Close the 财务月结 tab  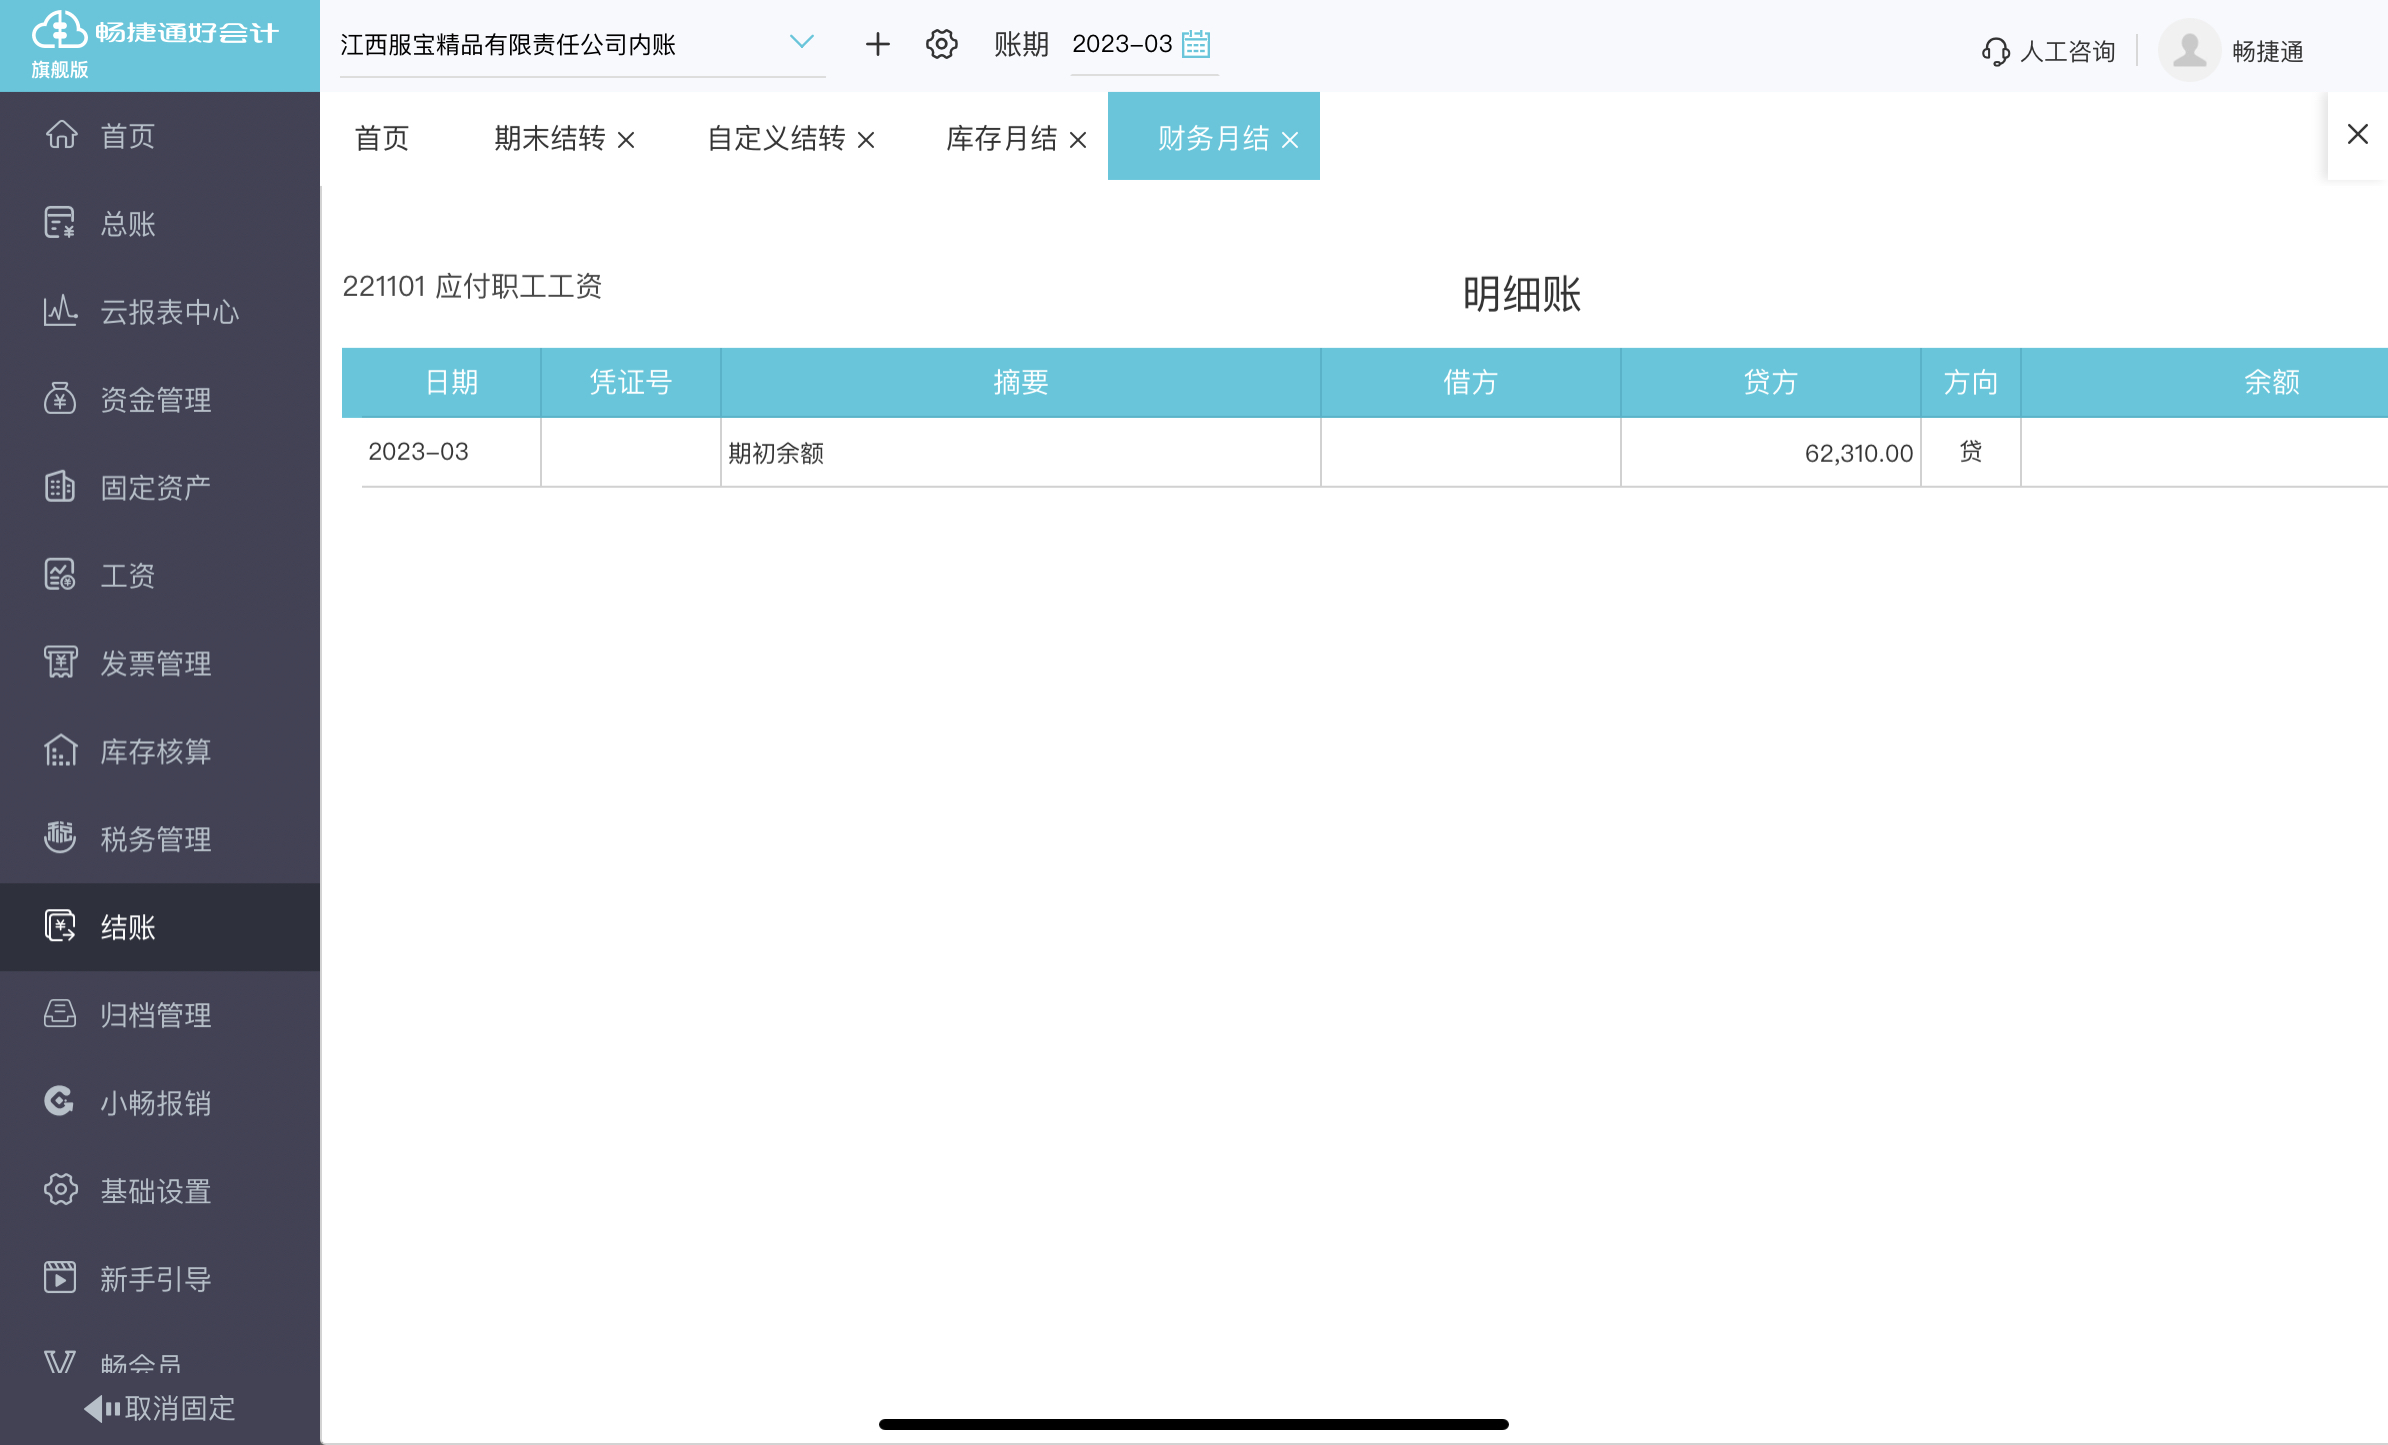click(1290, 138)
